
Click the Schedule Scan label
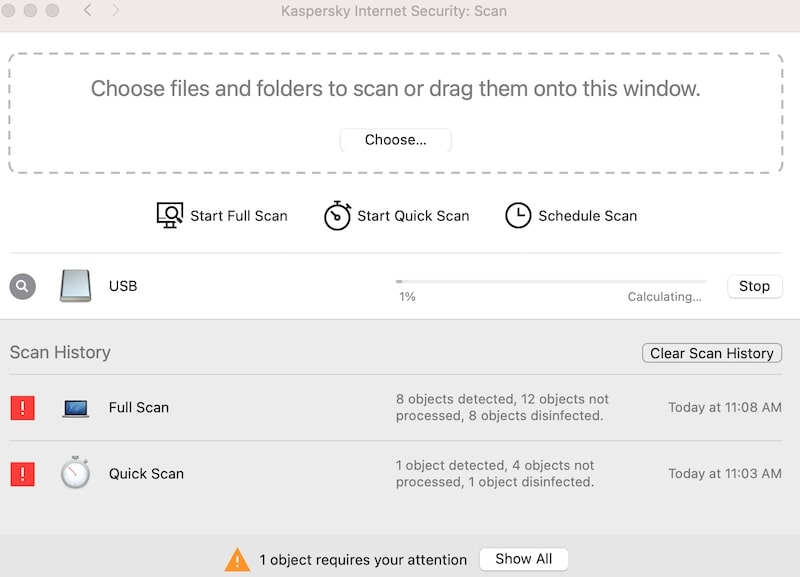[x=588, y=216]
